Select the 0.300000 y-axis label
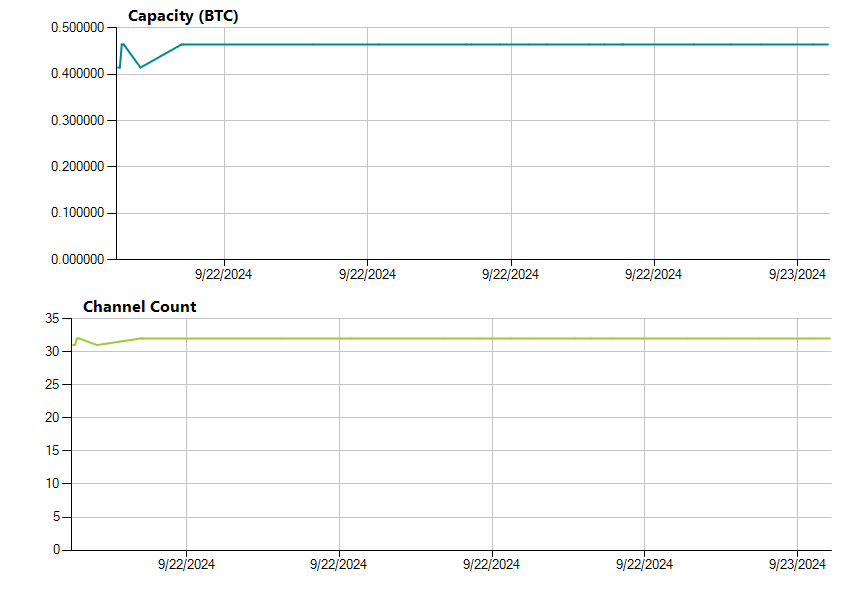 point(77,121)
